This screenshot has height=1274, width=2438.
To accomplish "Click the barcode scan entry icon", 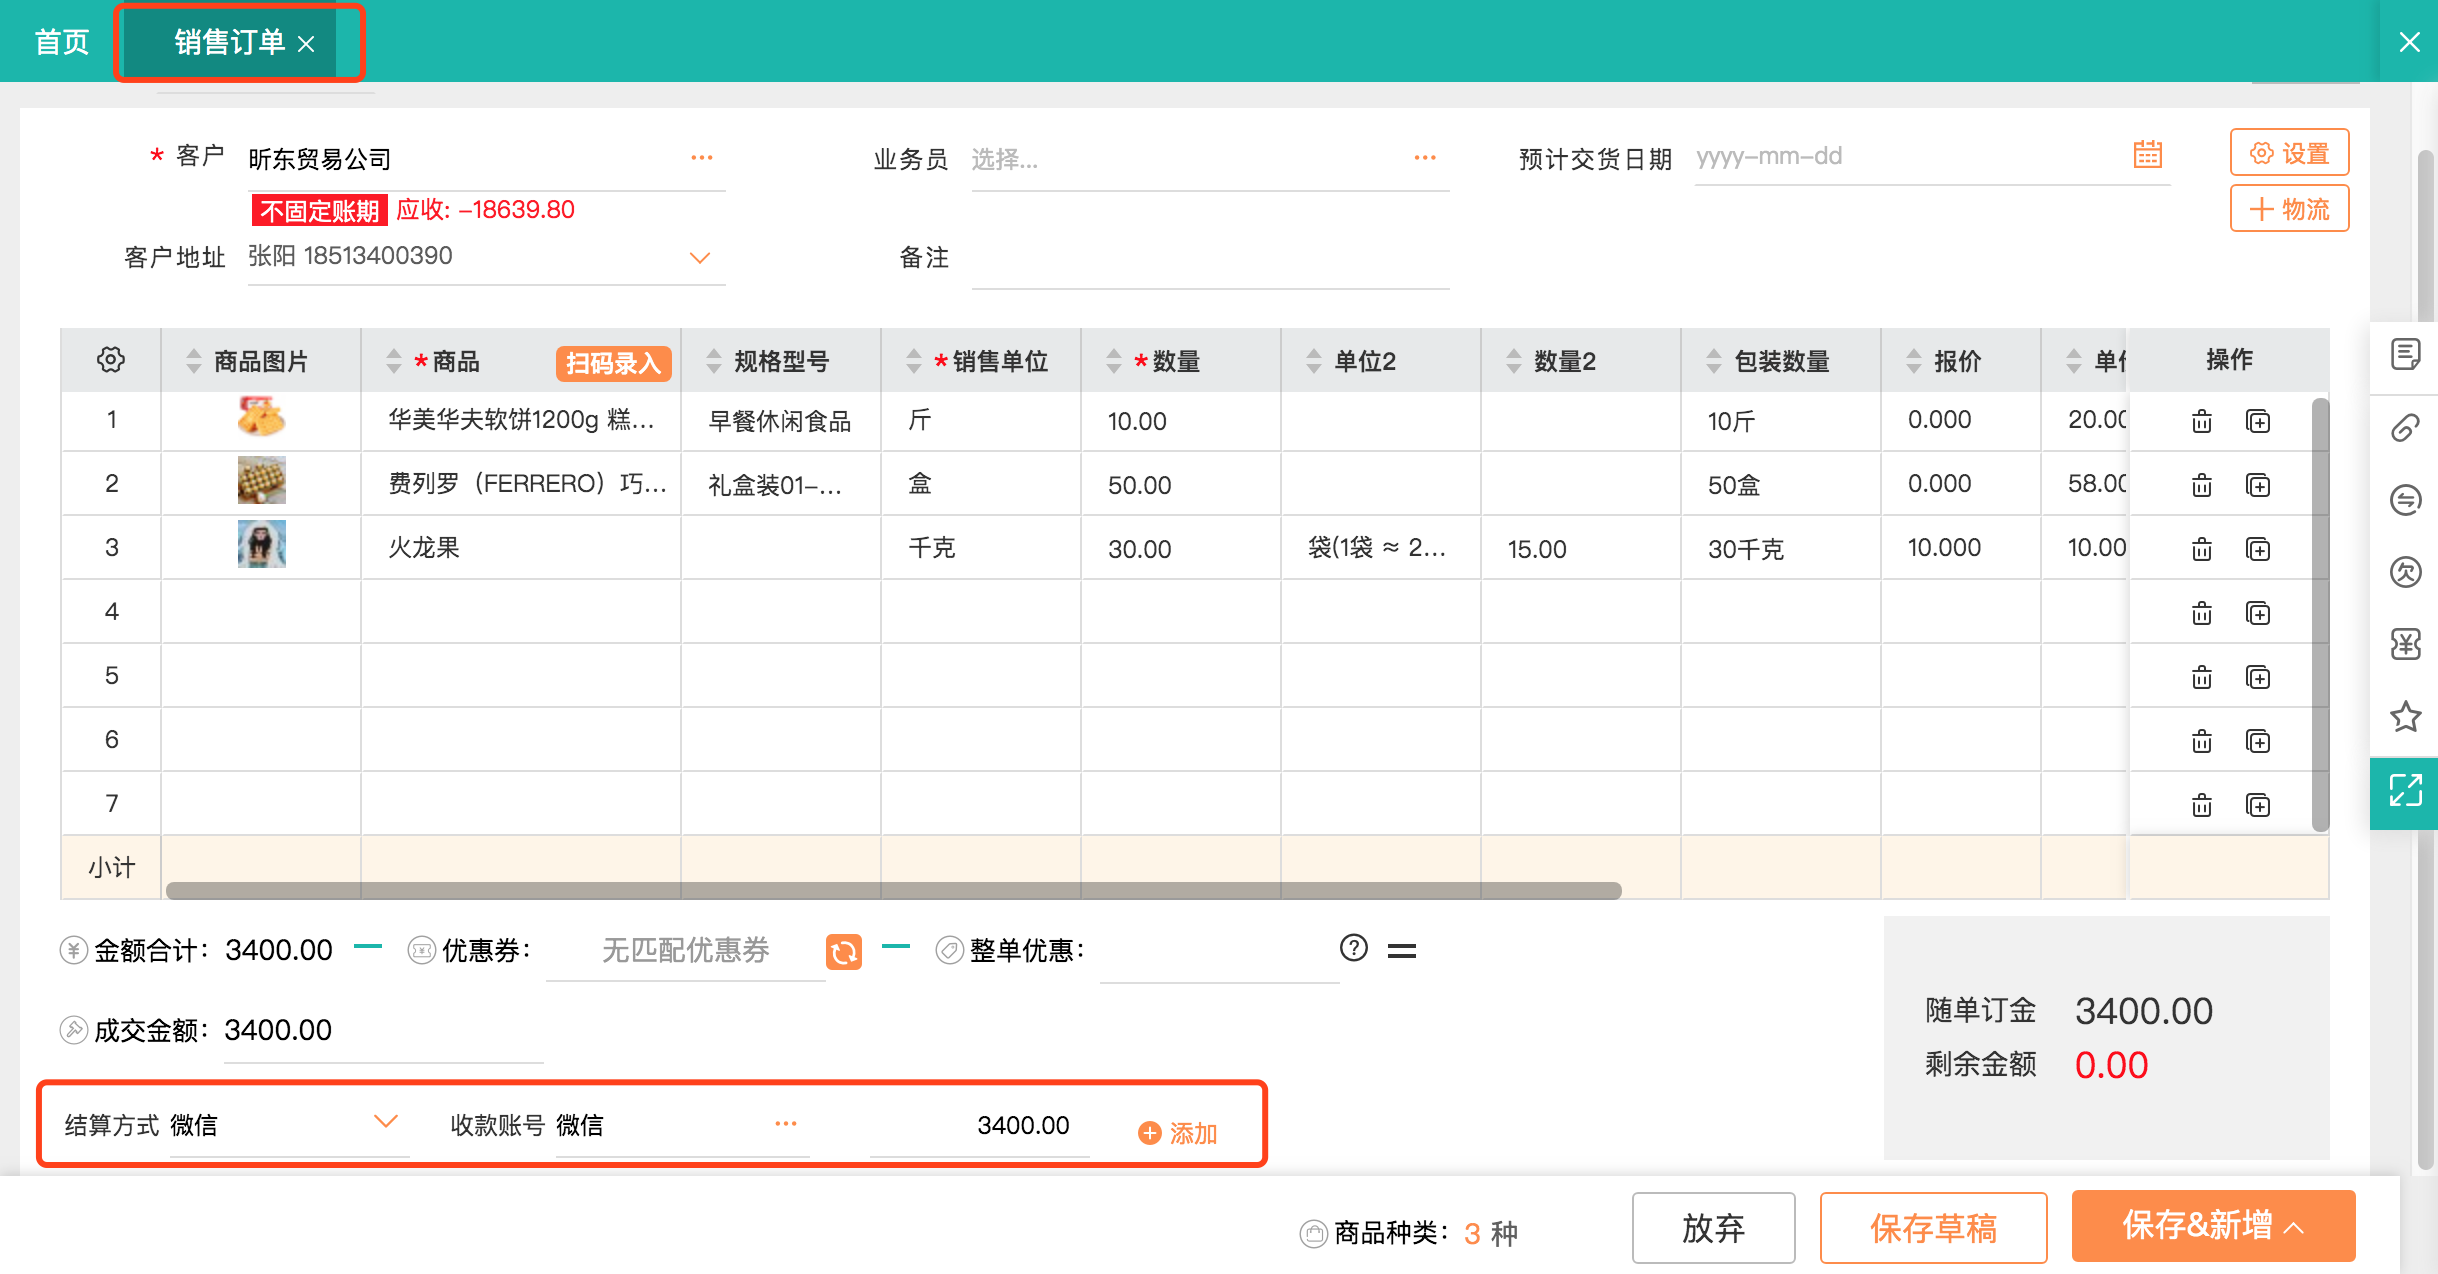I will tap(614, 360).
